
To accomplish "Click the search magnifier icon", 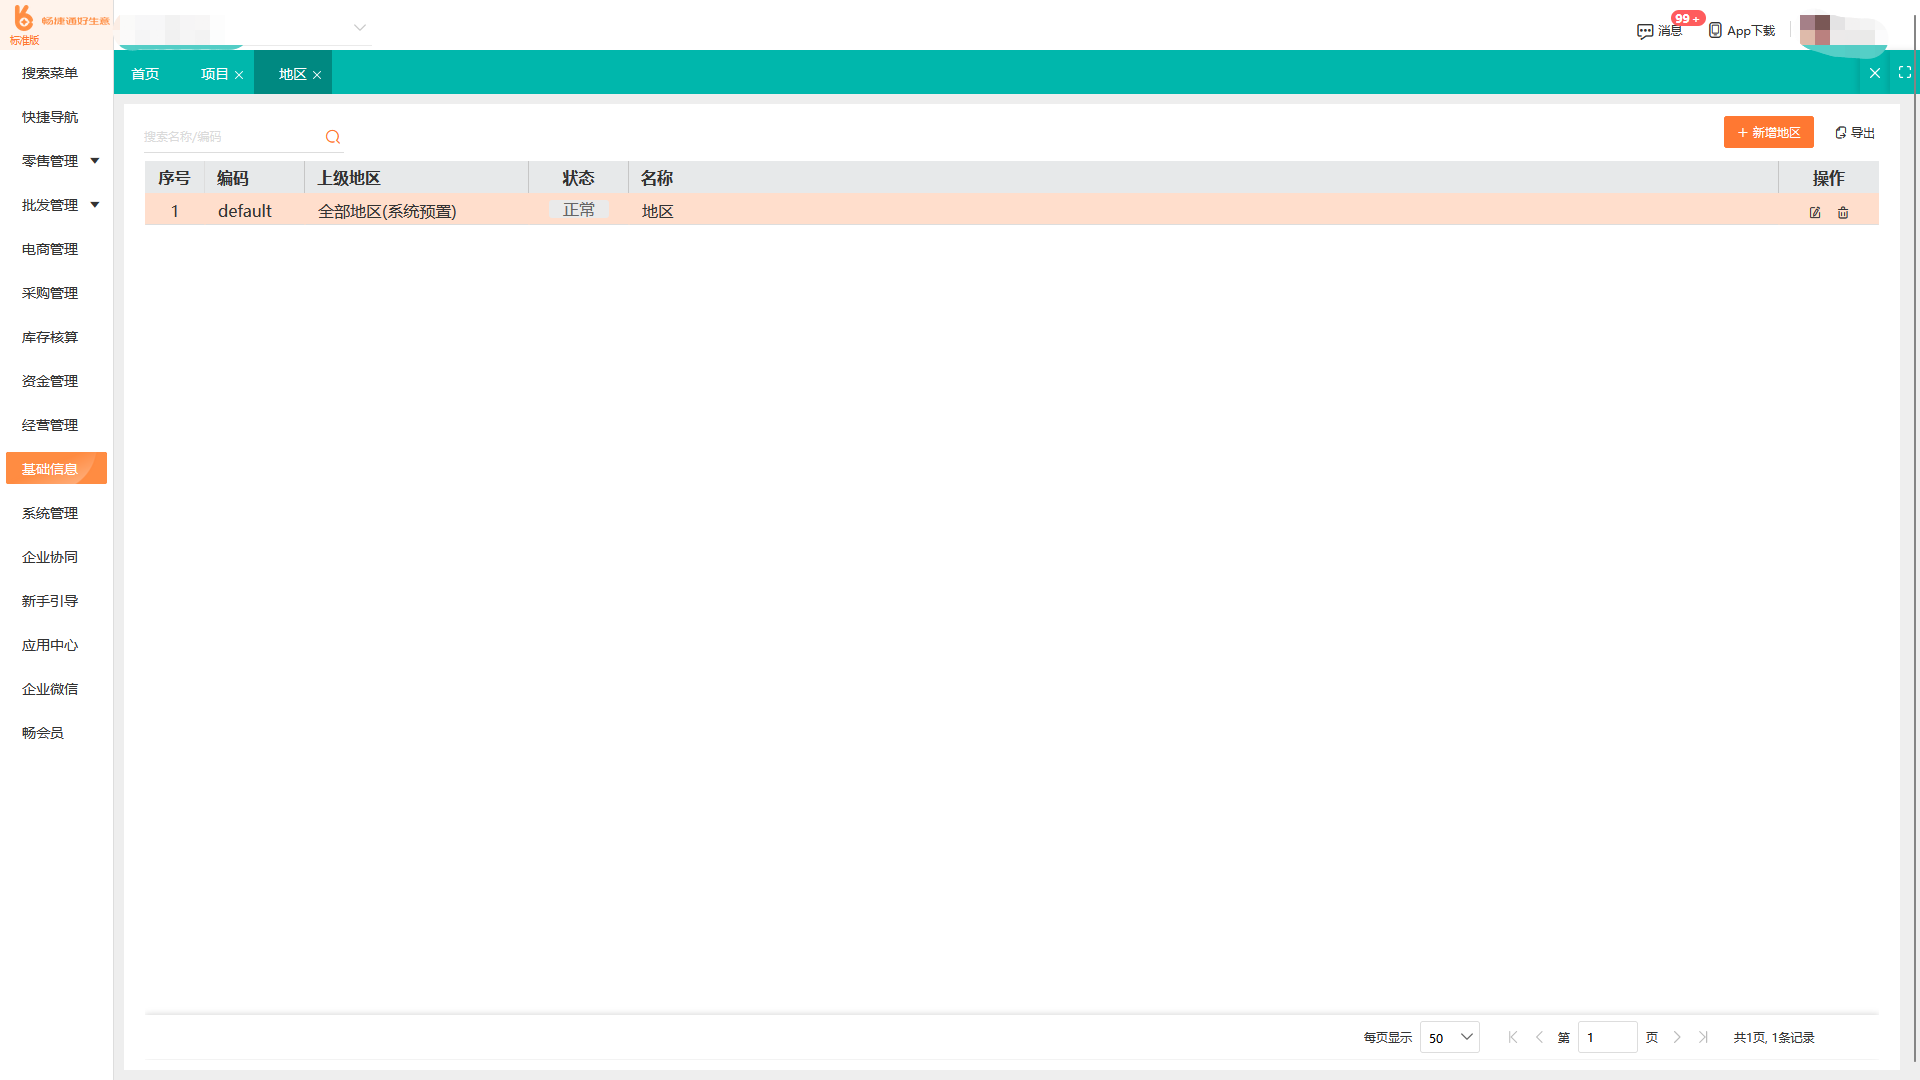I will [x=332, y=137].
